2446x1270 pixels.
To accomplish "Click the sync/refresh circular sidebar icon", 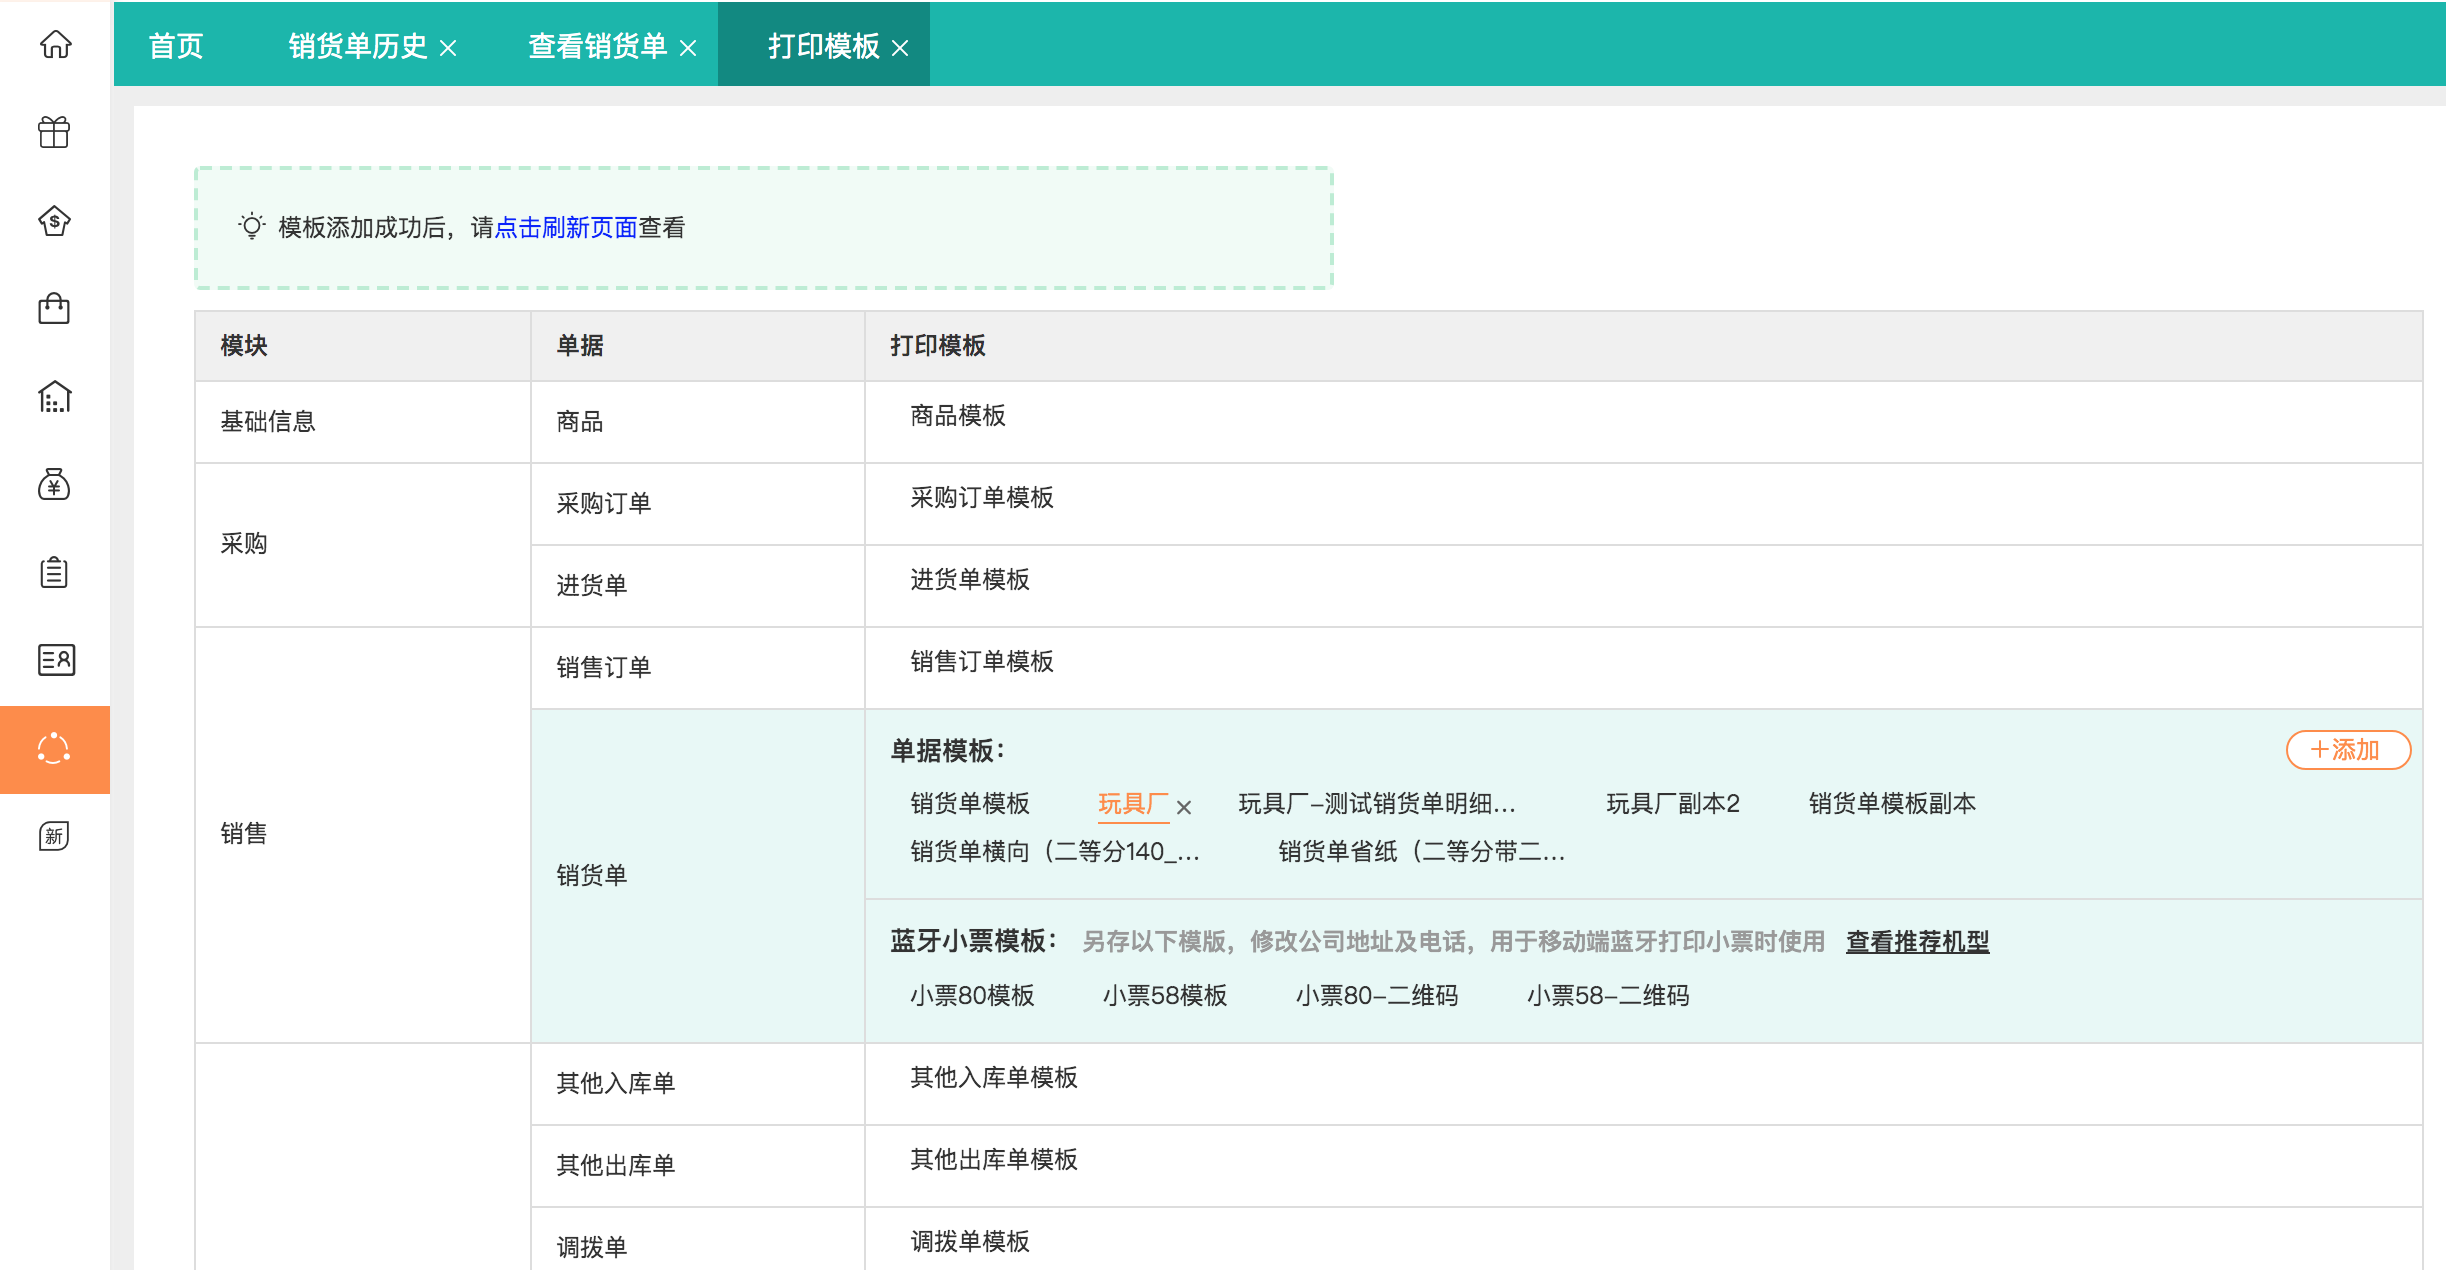I will (x=55, y=747).
